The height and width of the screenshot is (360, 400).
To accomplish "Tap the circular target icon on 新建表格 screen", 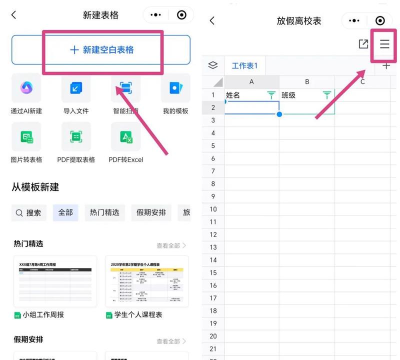I will (182, 15).
